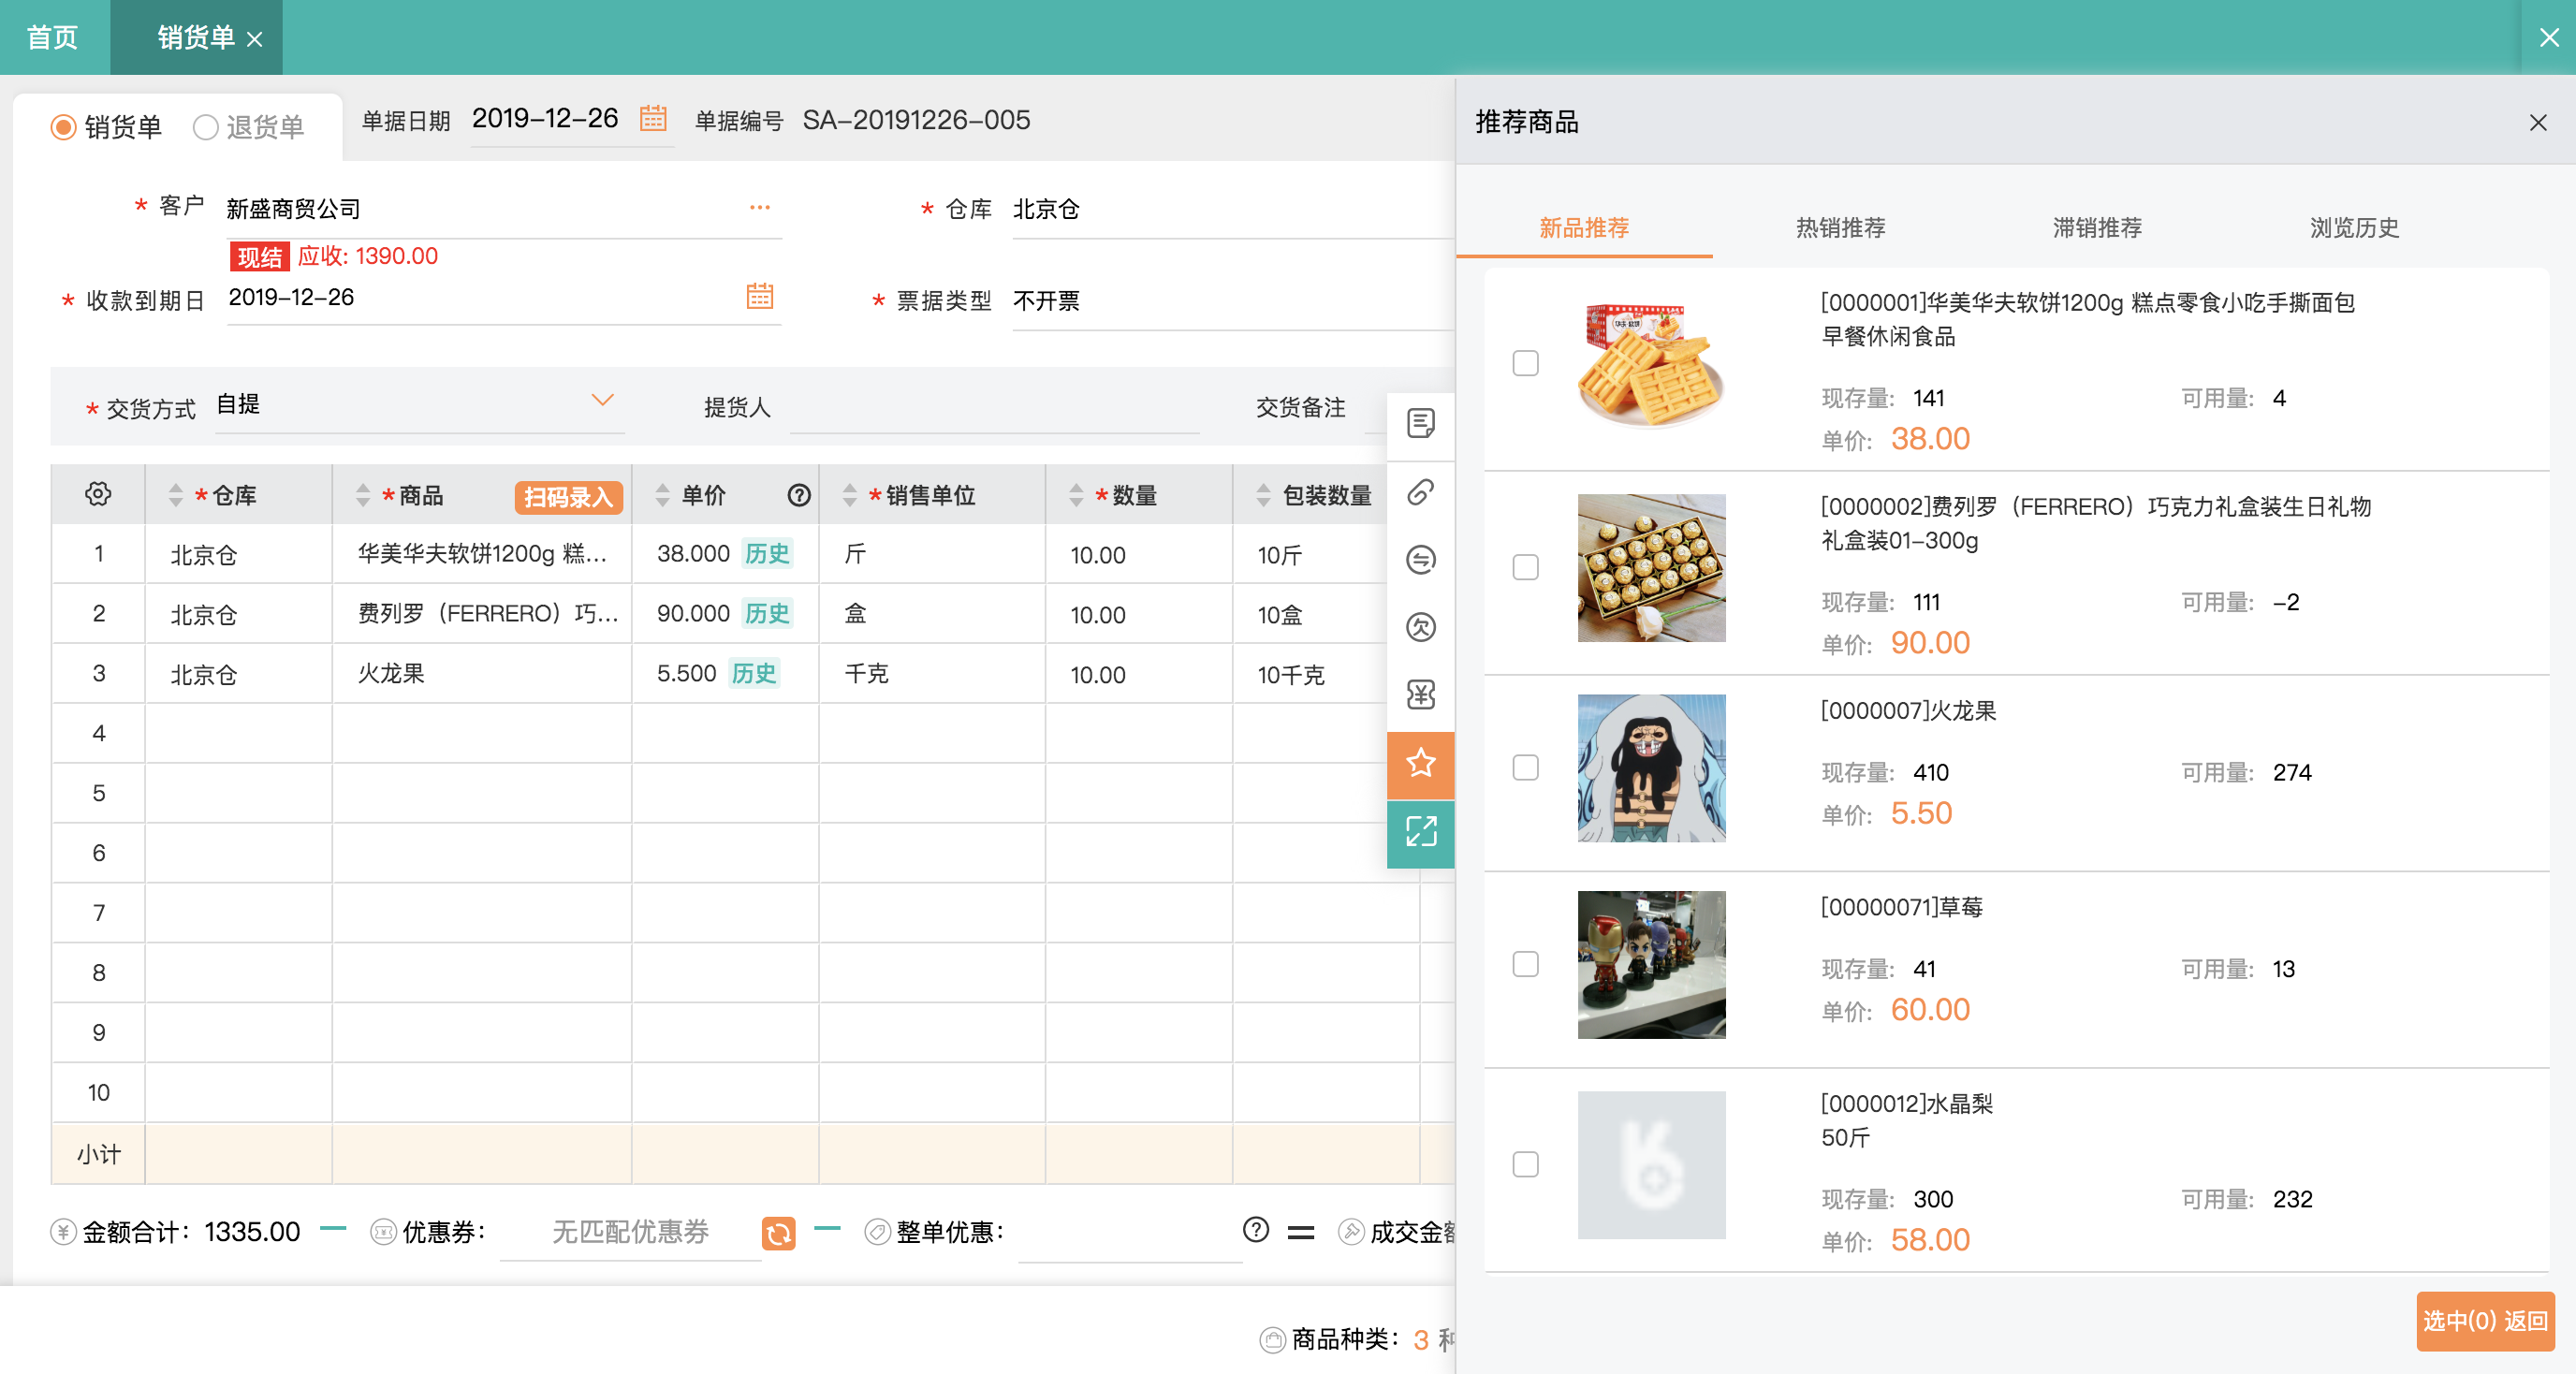The height and width of the screenshot is (1374, 2576).
Task: Click the star/favorite icon on sidebar
Action: pos(1425,763)
